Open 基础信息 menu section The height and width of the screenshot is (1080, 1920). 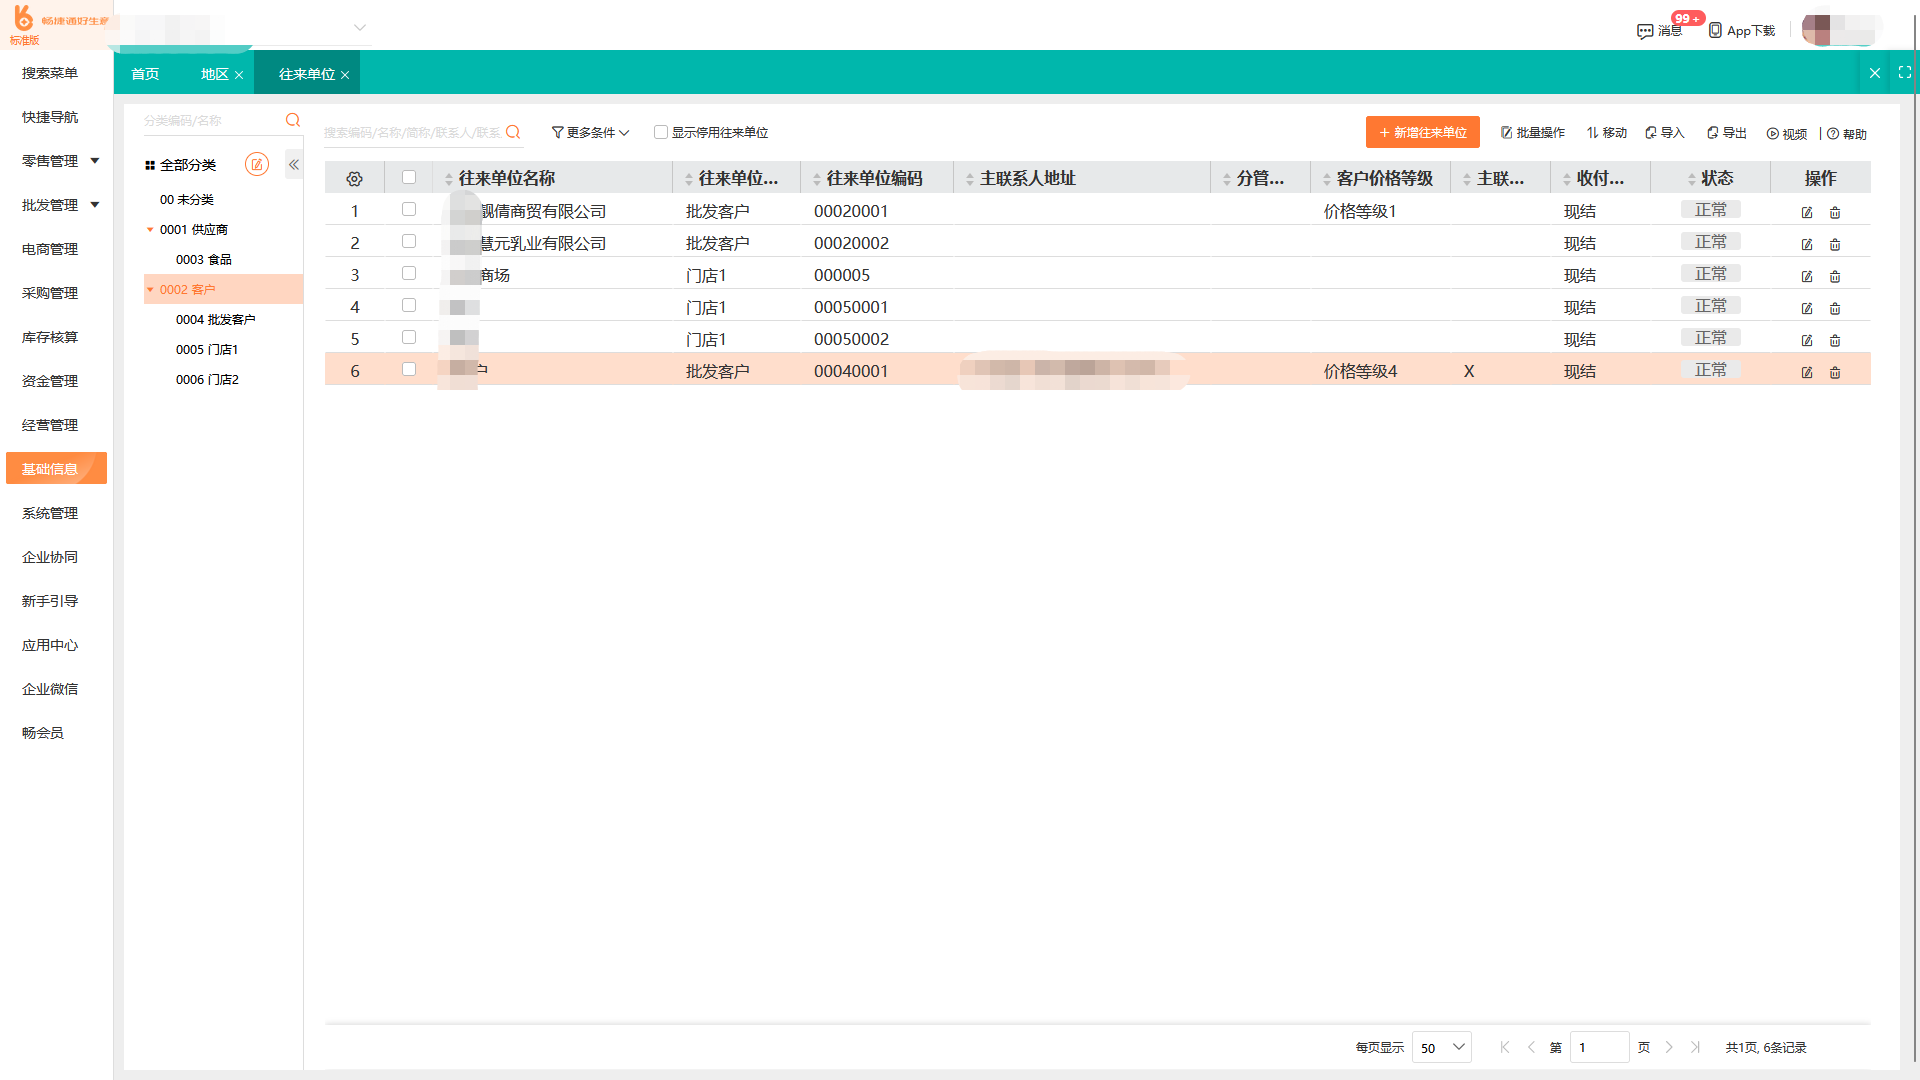pyautogui.click(x=51, y=468)
